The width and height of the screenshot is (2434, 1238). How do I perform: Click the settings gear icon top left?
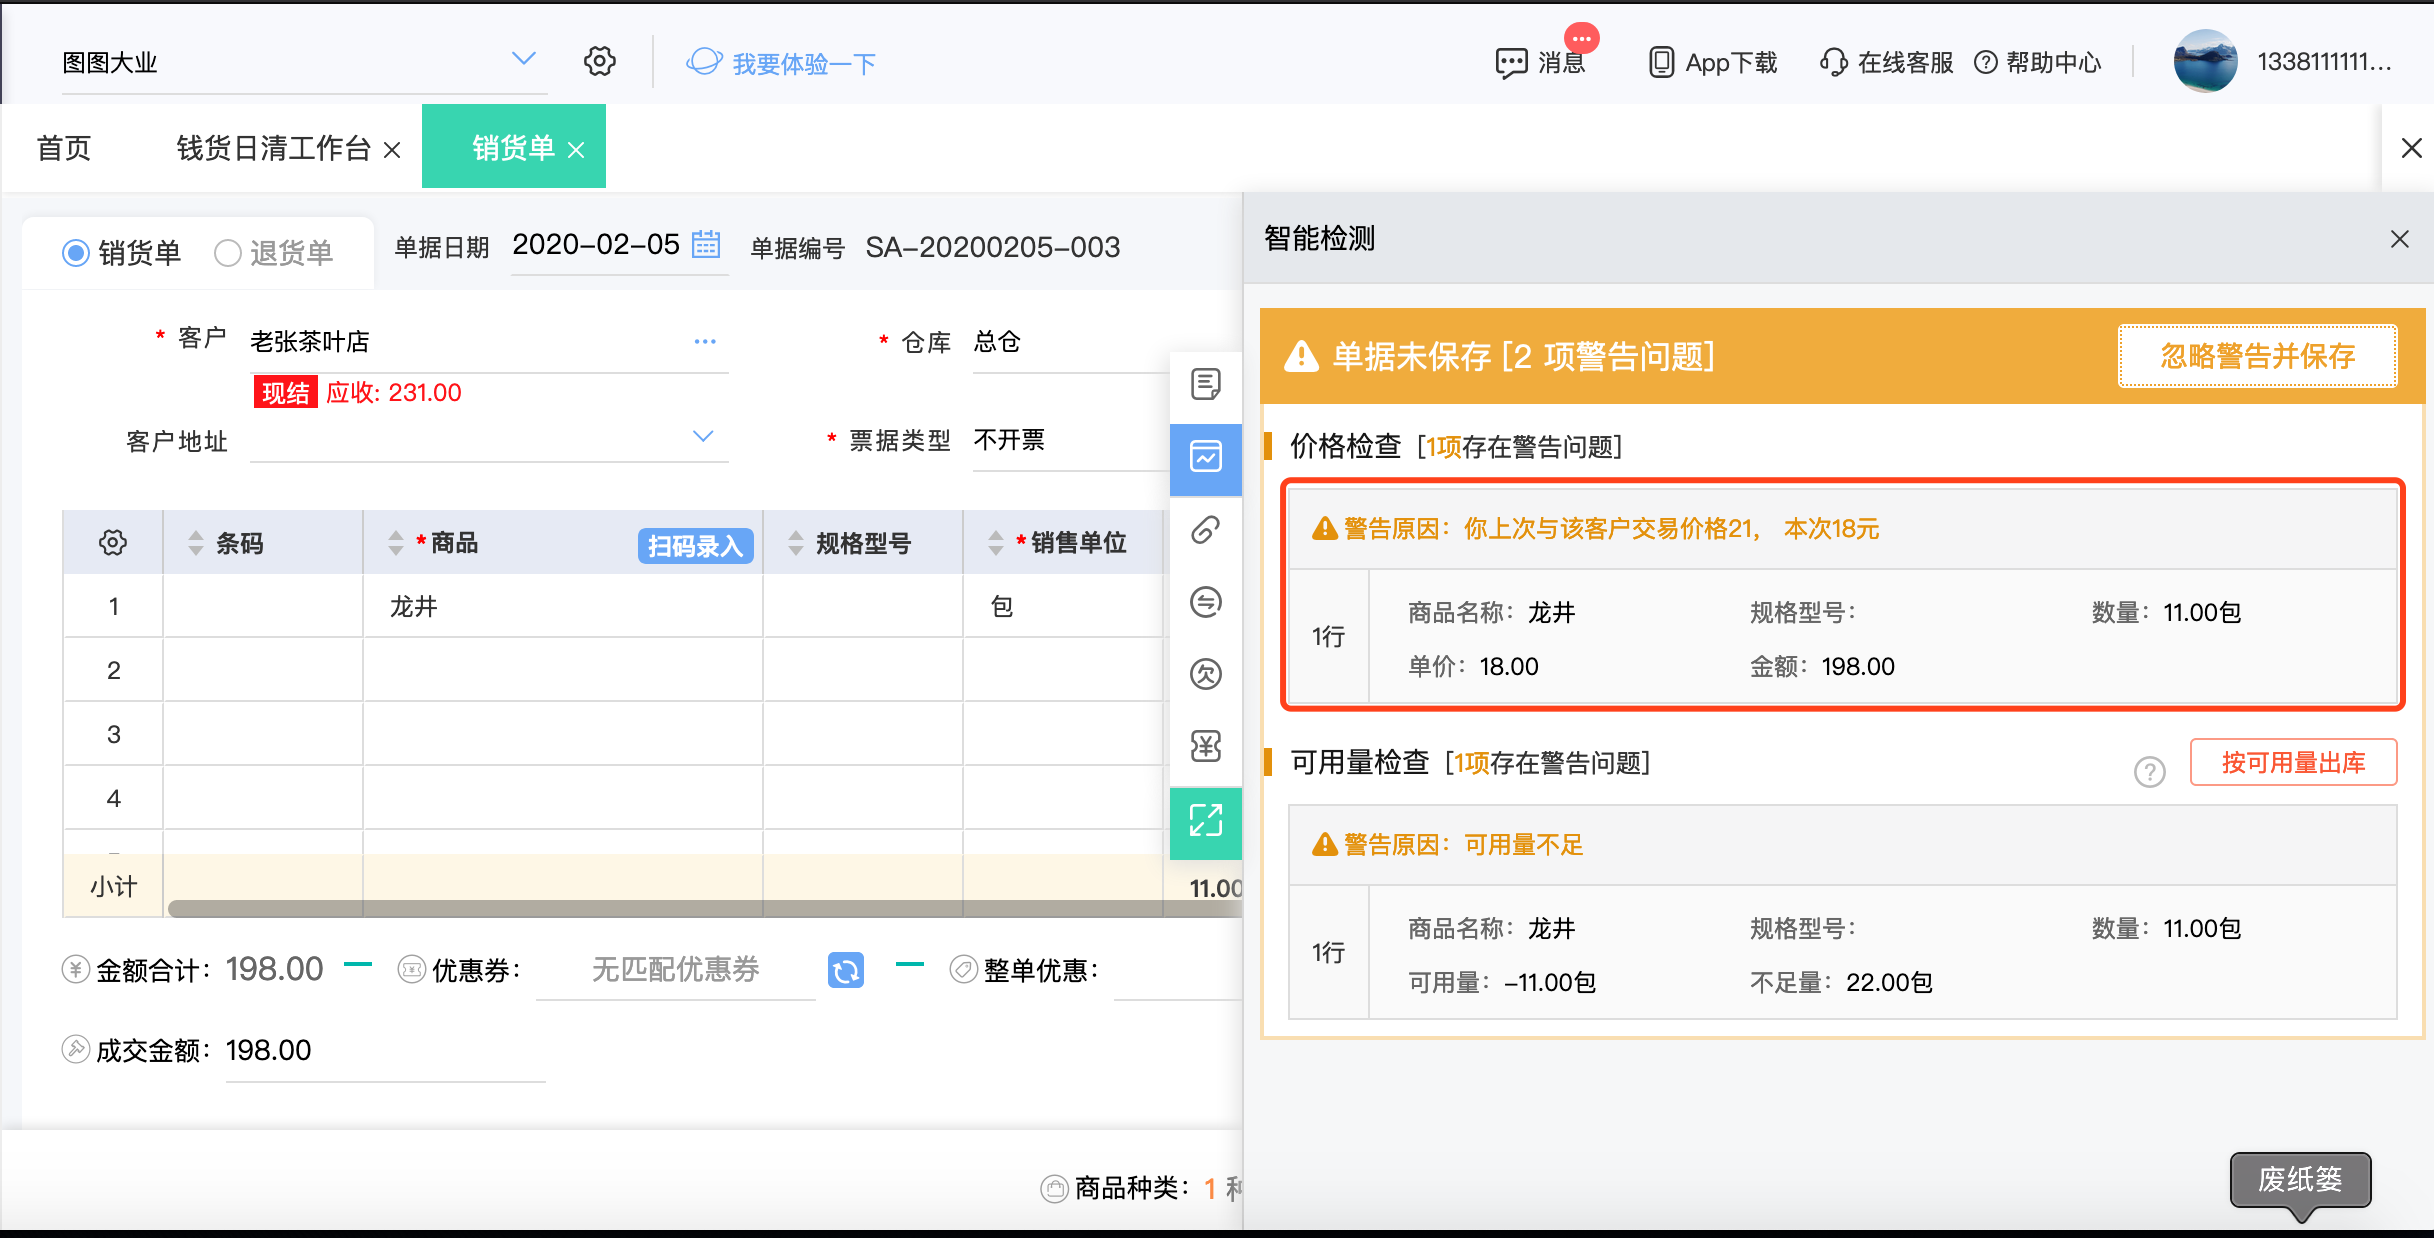coord(600,60)
